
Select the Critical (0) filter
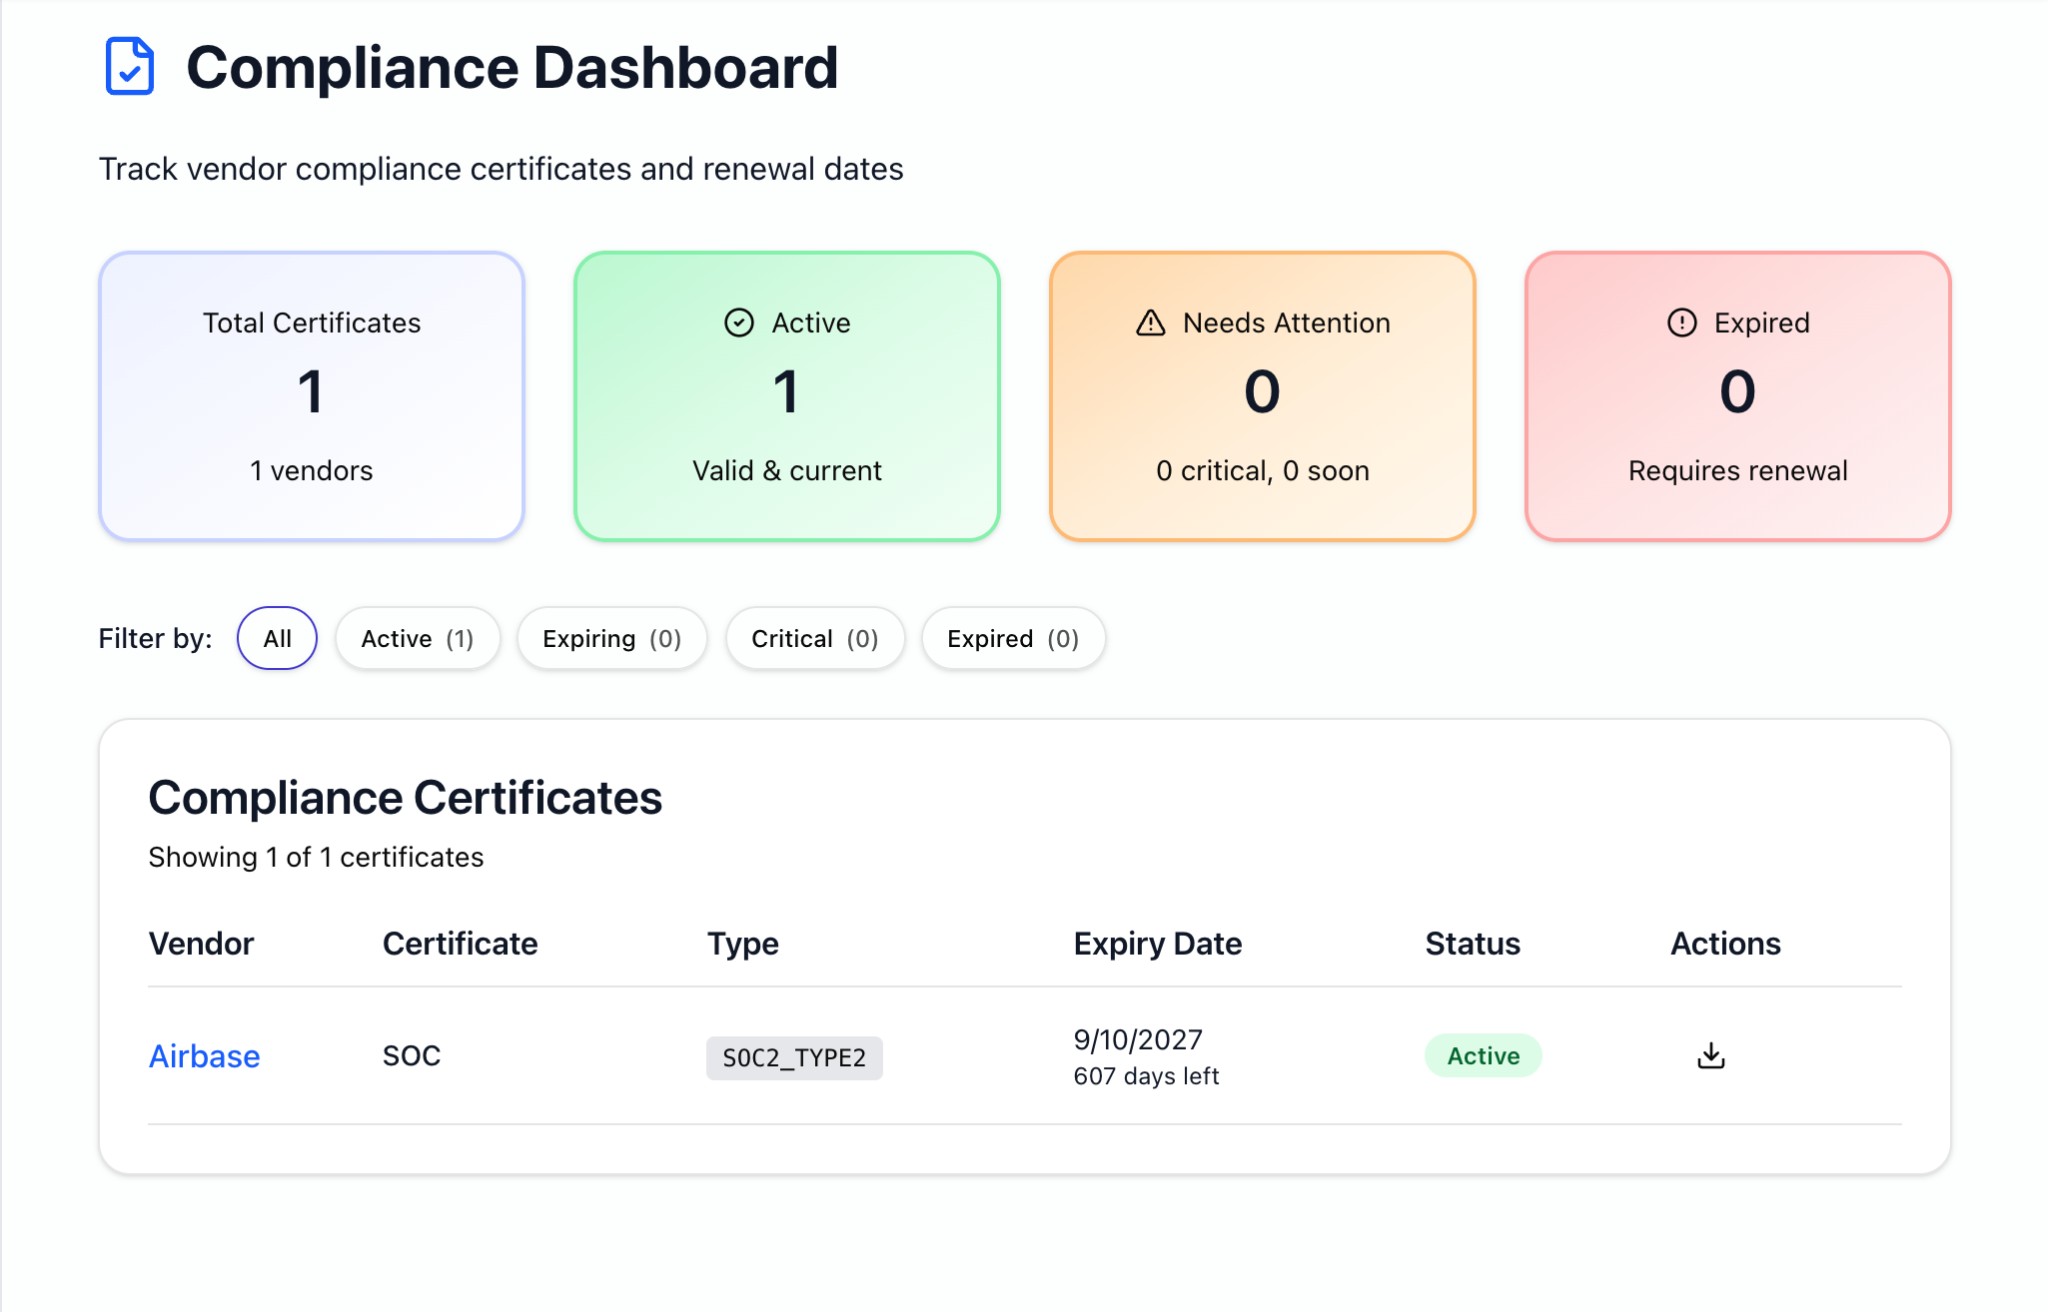pos(814,638)
